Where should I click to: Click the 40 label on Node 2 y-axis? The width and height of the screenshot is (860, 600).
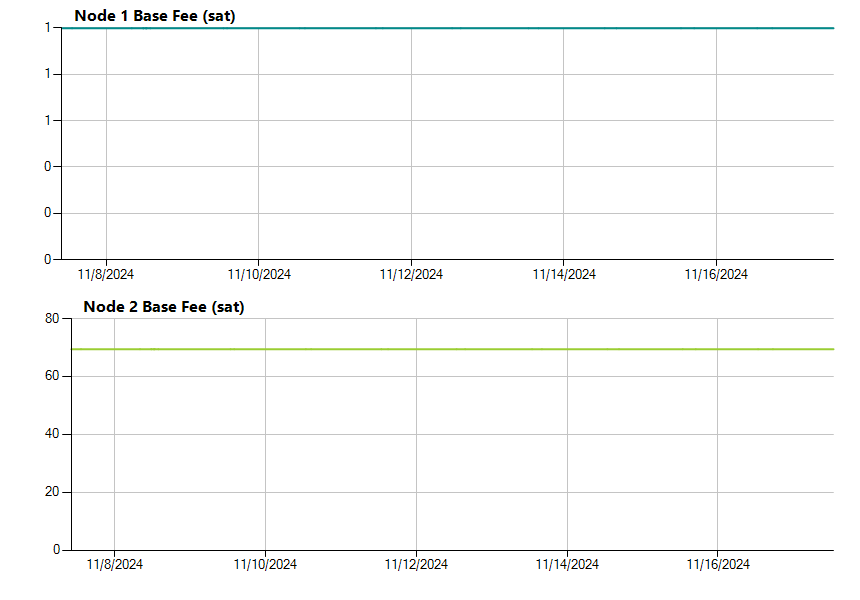(52, 434)
